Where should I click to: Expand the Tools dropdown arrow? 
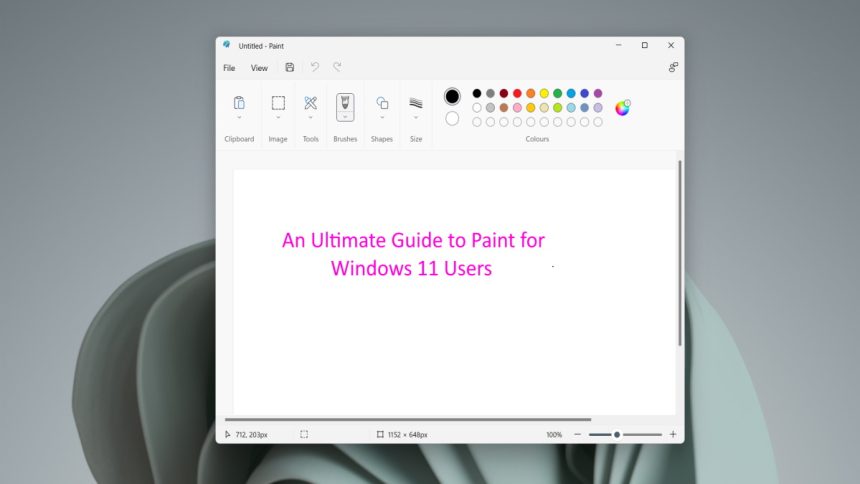[x=310, y=118]
